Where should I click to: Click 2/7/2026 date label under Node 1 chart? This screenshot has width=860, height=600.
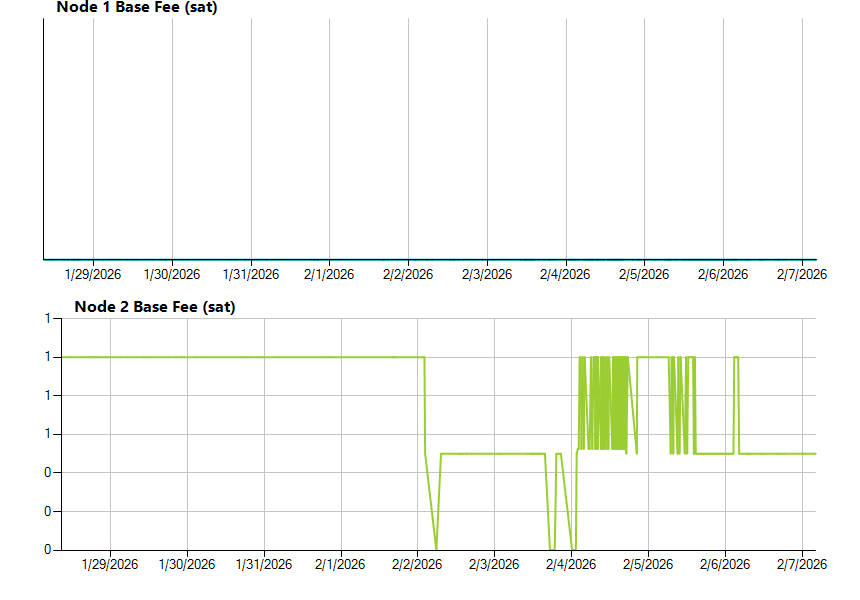[x=802, y=274]
